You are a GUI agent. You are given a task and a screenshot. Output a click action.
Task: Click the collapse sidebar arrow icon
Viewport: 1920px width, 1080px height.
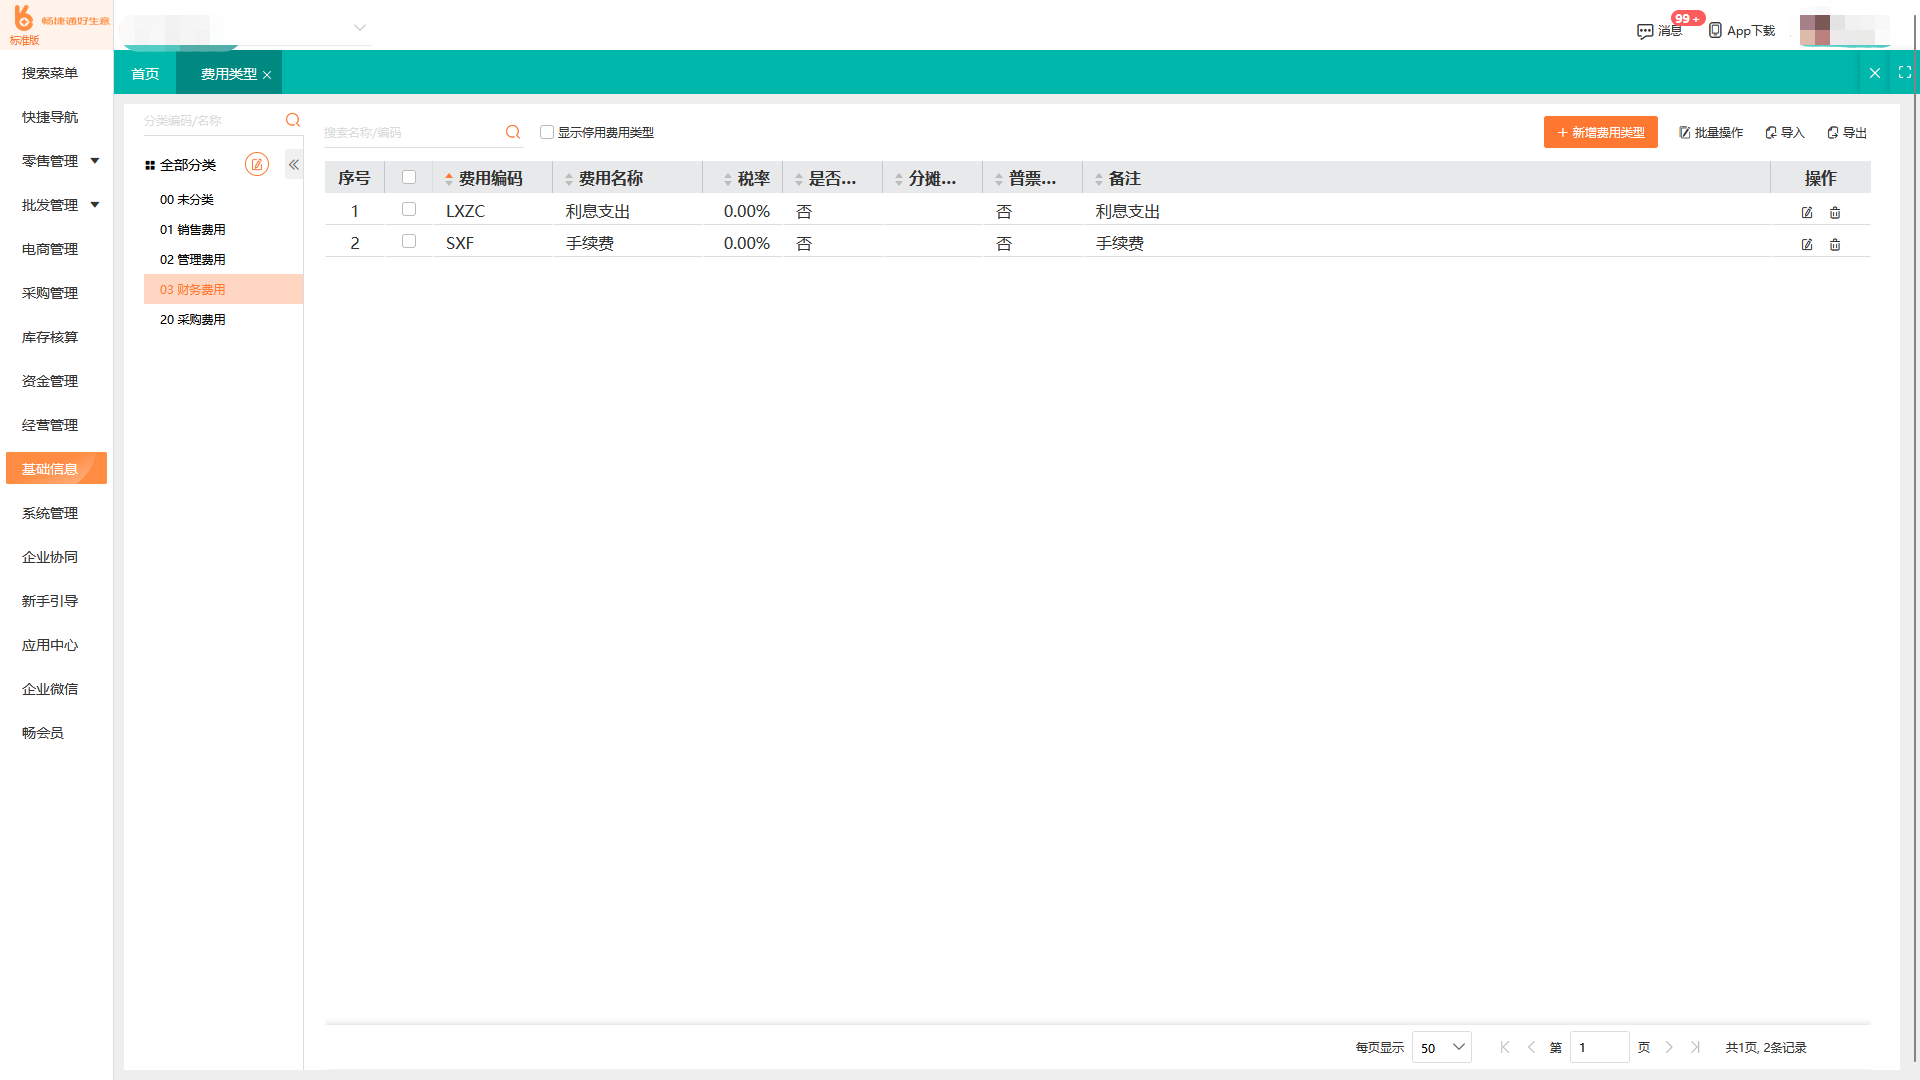294,165
